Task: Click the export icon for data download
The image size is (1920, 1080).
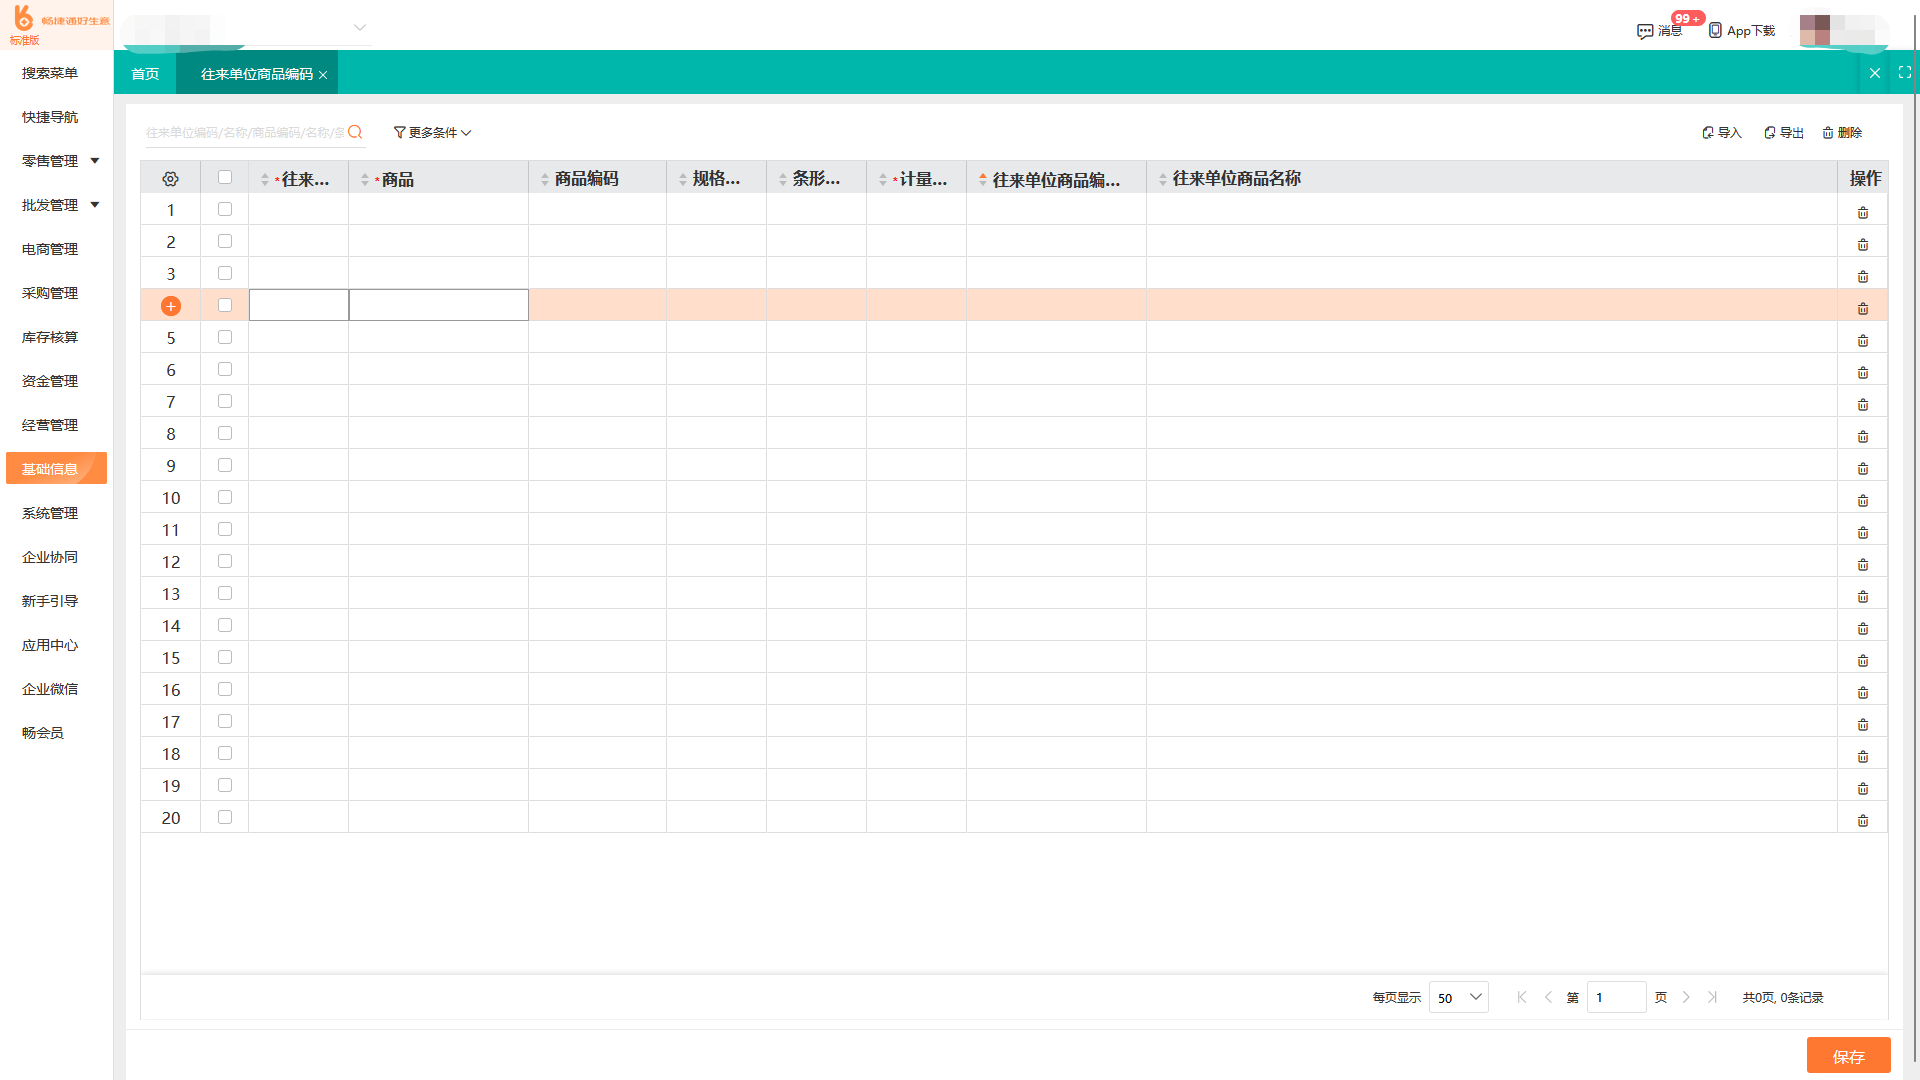Action: click(x=1785, y=133)
